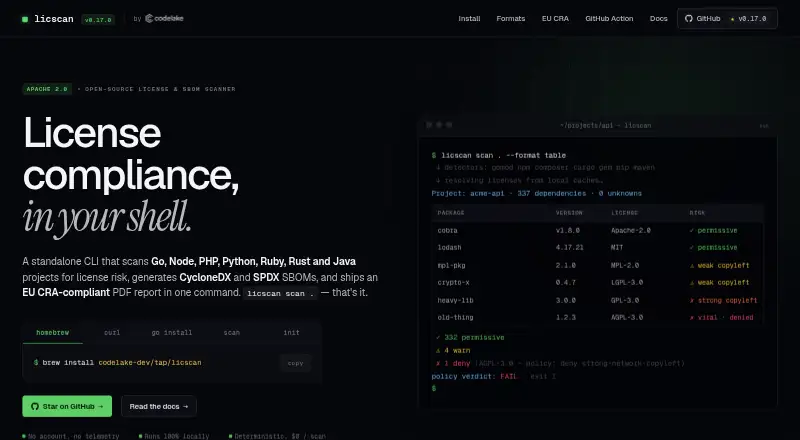Select the homebrew install tab
Viewport: 800px width, 440px height.
[53, 332]
